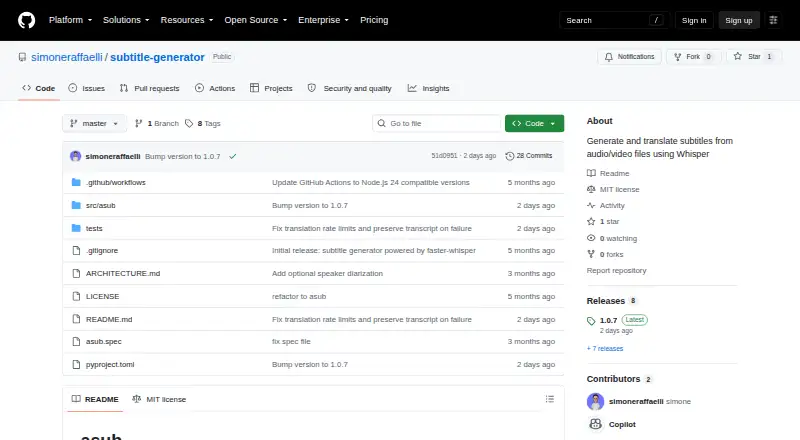The width and height of the screenshot is (800, 440).
Task: Focus the top Search field
Action: pyautogui.click(x=614, y=20)
